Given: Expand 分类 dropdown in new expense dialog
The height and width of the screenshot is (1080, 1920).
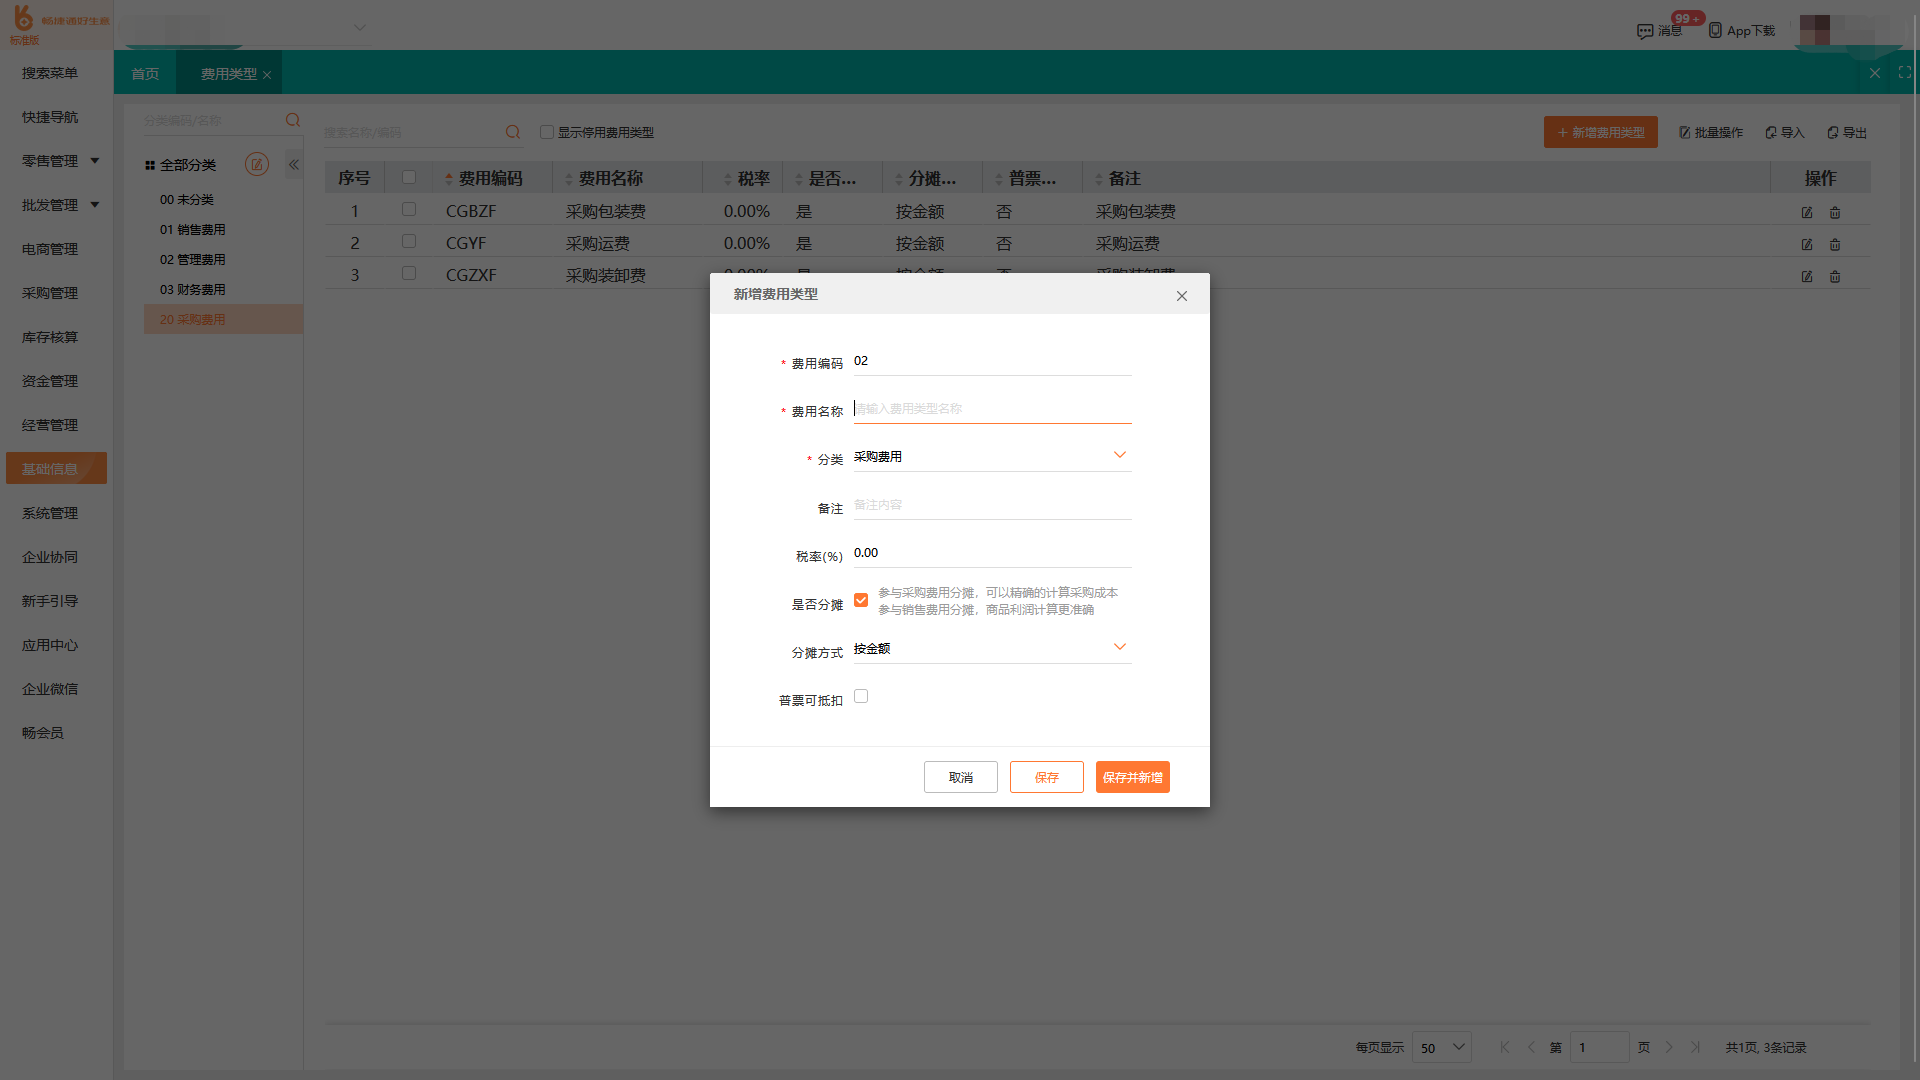Looking at the screenshot, I should click(1118, 456).
